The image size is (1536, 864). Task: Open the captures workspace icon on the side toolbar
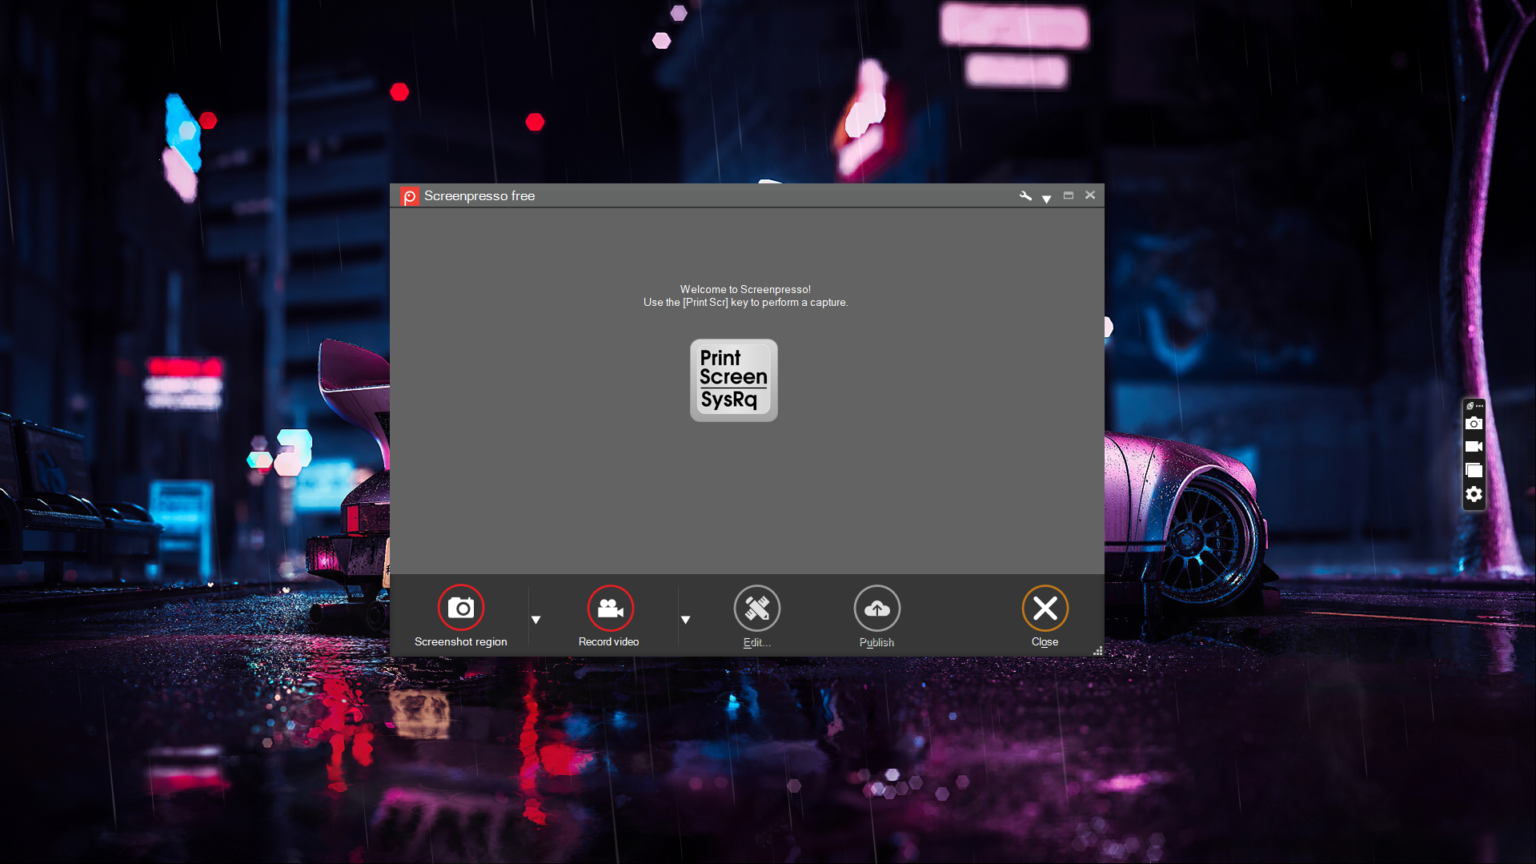pyautogui.click(x=1473, y=470)
